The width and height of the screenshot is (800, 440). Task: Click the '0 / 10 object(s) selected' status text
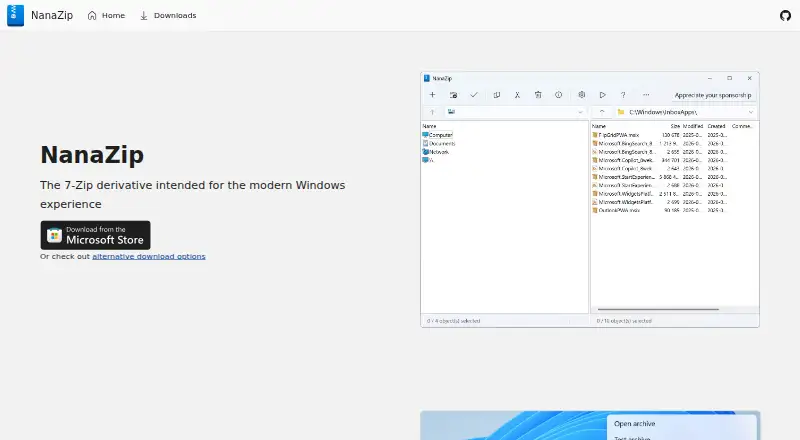coord(624,321)
